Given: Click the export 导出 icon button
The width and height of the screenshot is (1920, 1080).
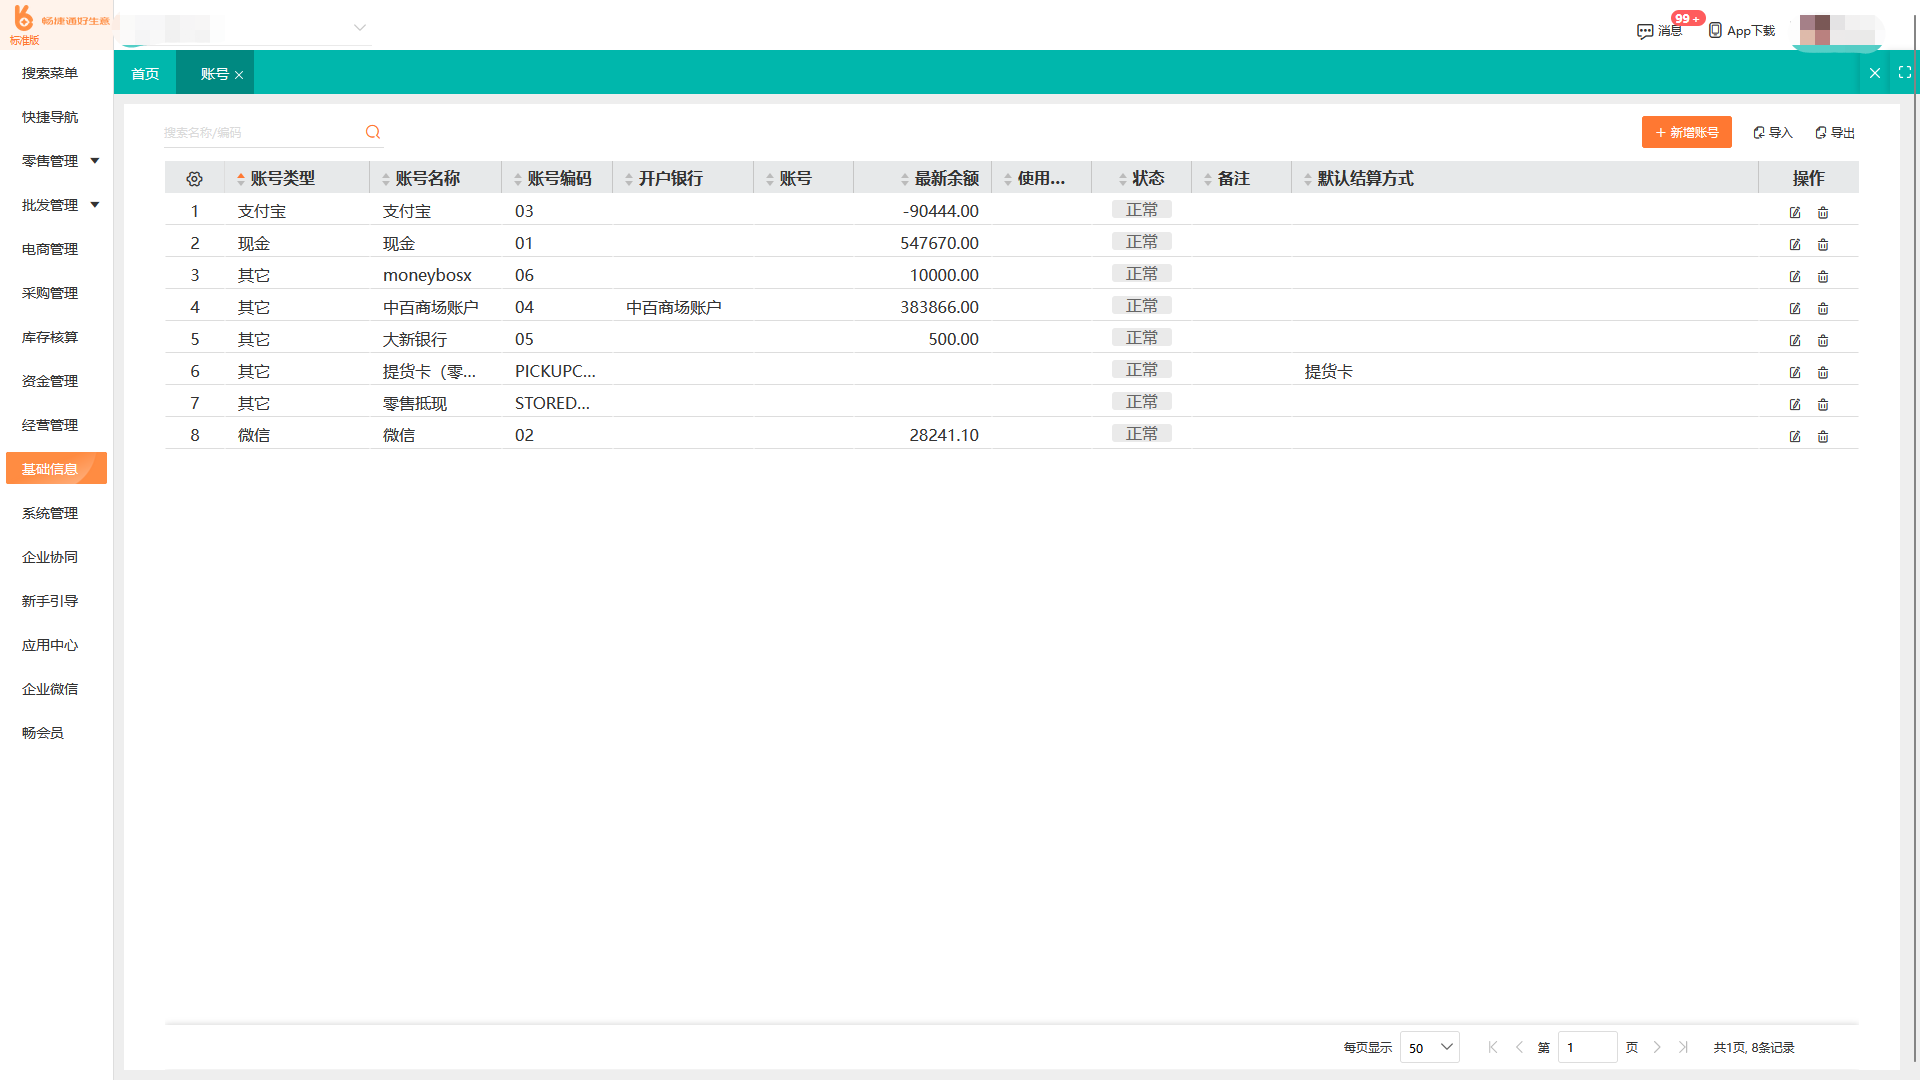Looking at the screenshot, I should 1836,131.
